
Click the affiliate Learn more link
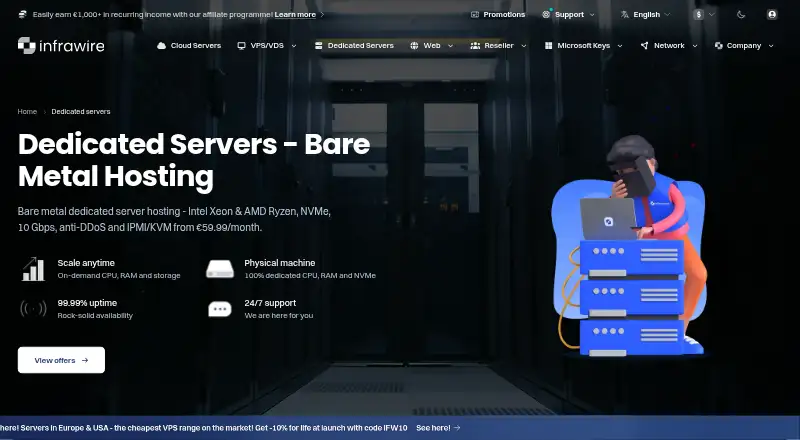coord(295,15)
